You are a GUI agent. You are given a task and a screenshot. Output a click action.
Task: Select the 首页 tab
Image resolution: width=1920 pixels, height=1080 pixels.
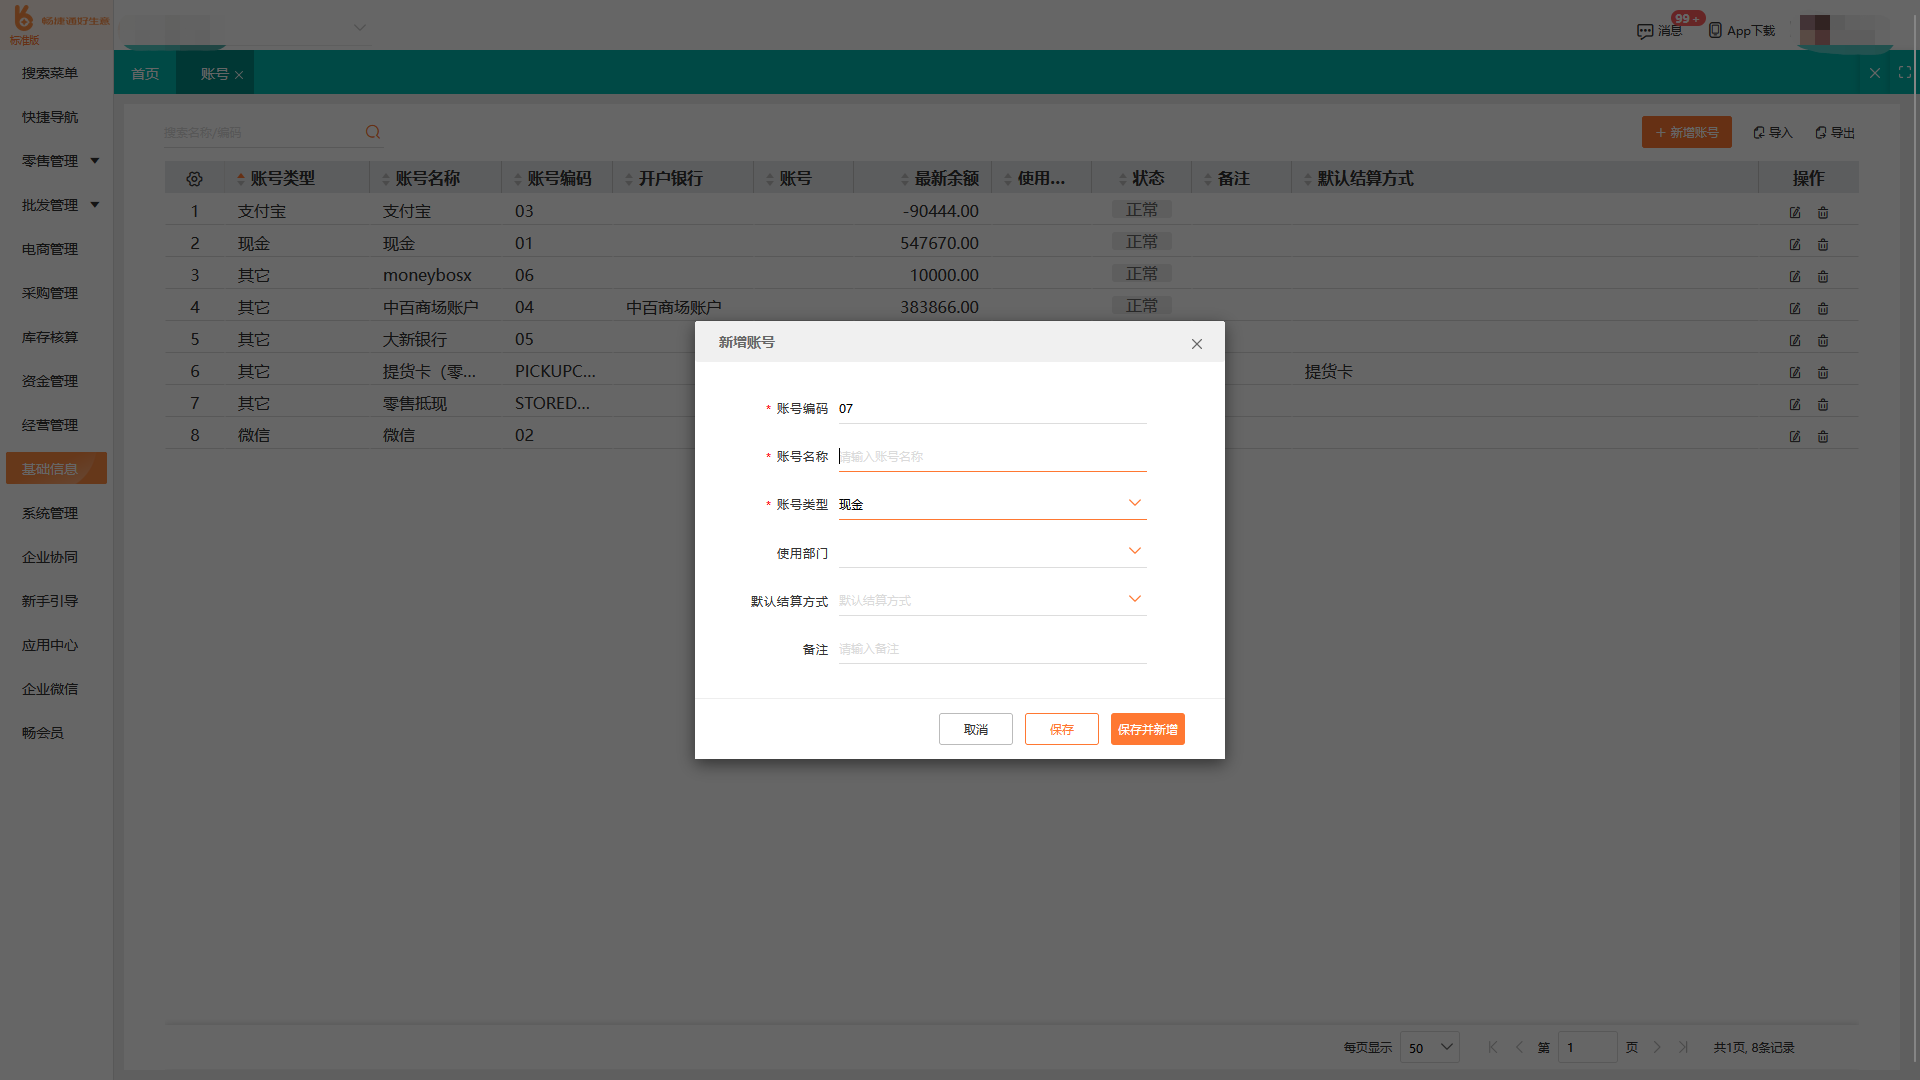(144, 73)
